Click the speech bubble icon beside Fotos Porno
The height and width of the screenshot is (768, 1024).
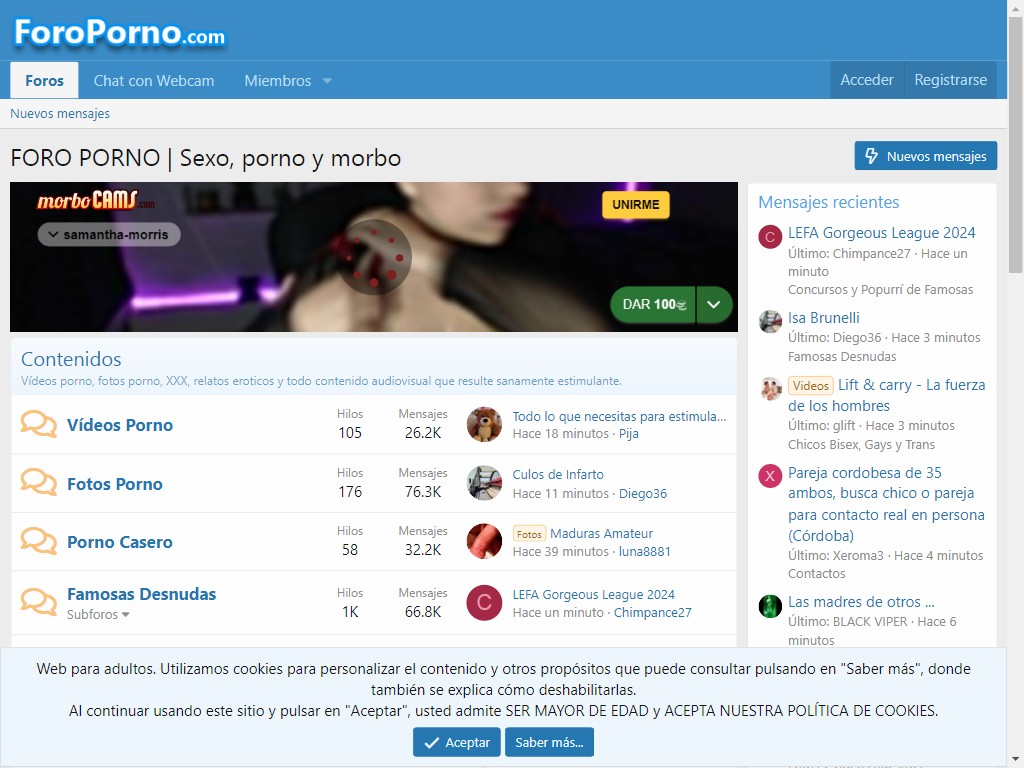39,484
